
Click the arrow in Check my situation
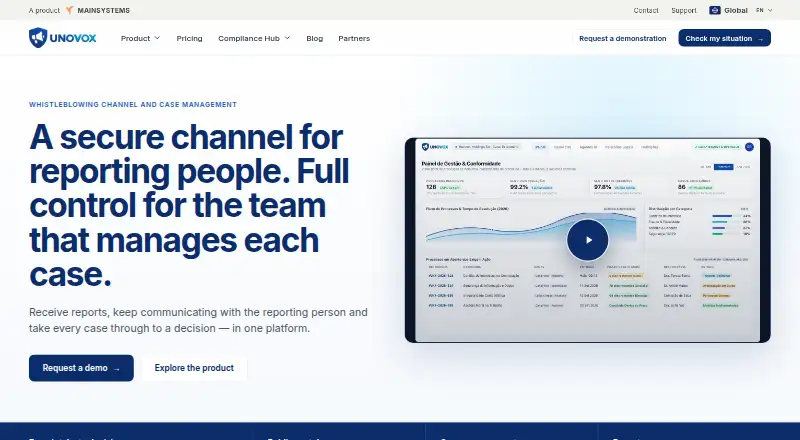click(x=761, y=39)
